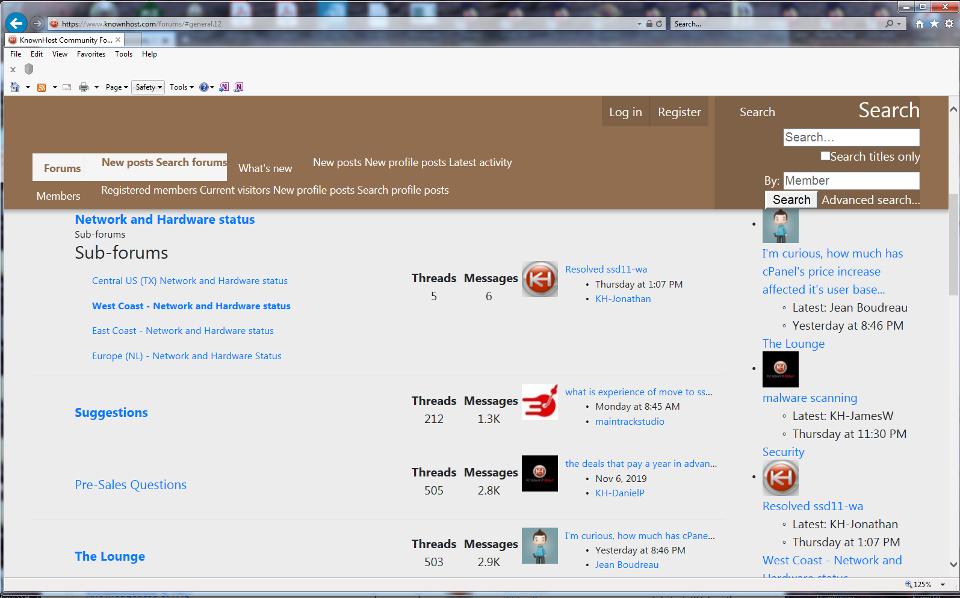Click the By Member input field
960x598 pixels.
pyautogui.click(x=851, y=181)
